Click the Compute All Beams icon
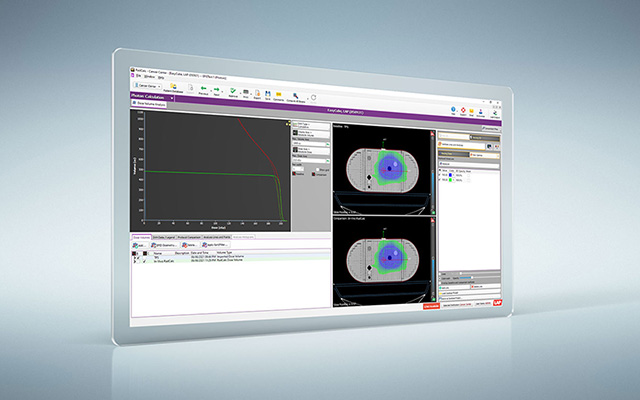Viewport: 640px width, 400px height. point(296,98)
